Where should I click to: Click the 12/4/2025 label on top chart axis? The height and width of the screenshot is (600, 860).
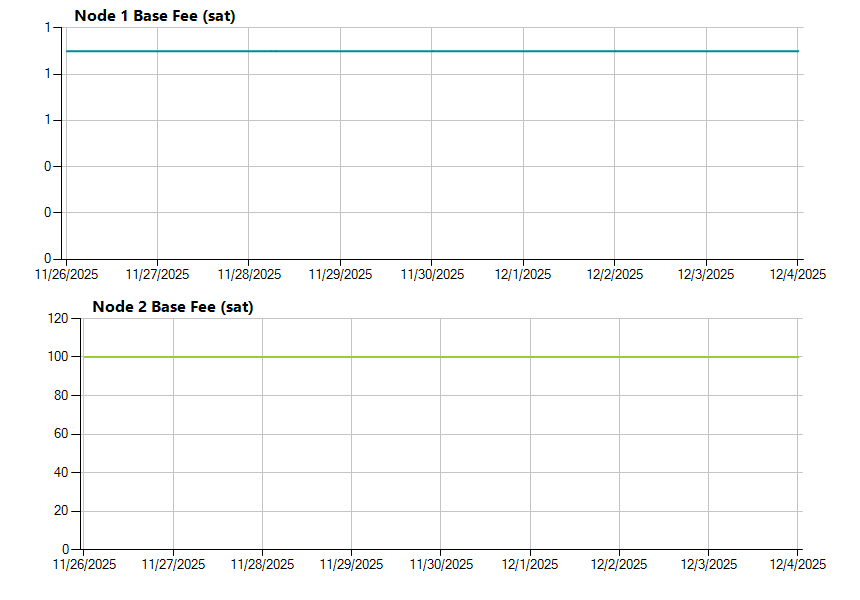pos(797,272)
